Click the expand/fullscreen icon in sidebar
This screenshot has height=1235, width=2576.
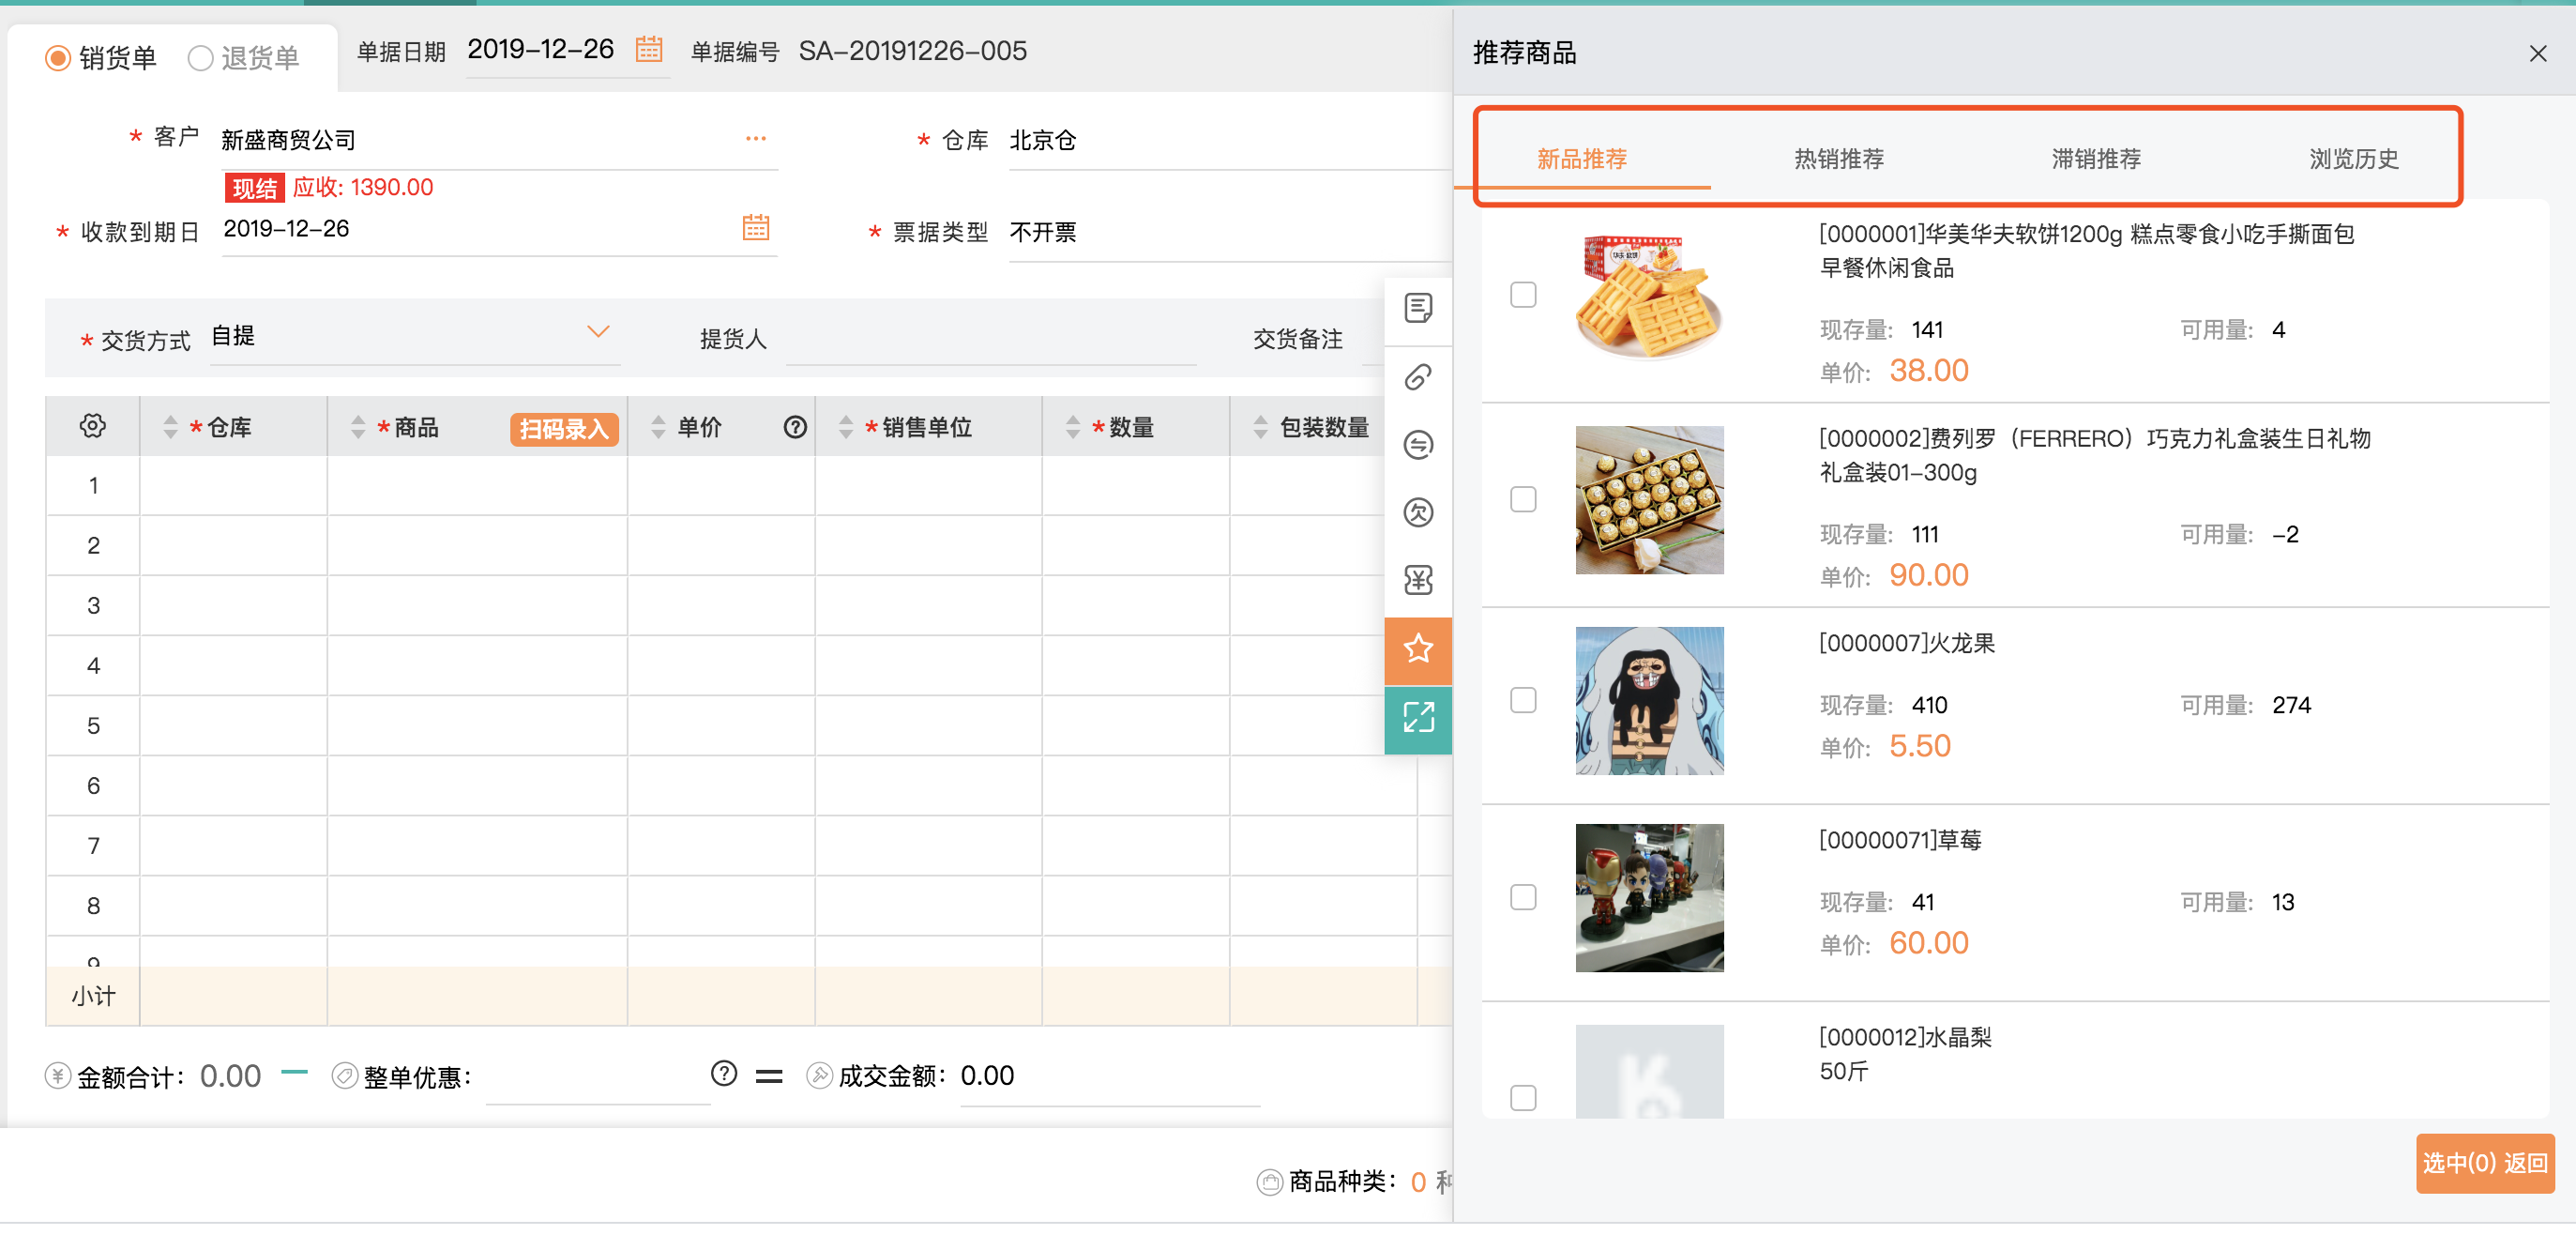1417,719
